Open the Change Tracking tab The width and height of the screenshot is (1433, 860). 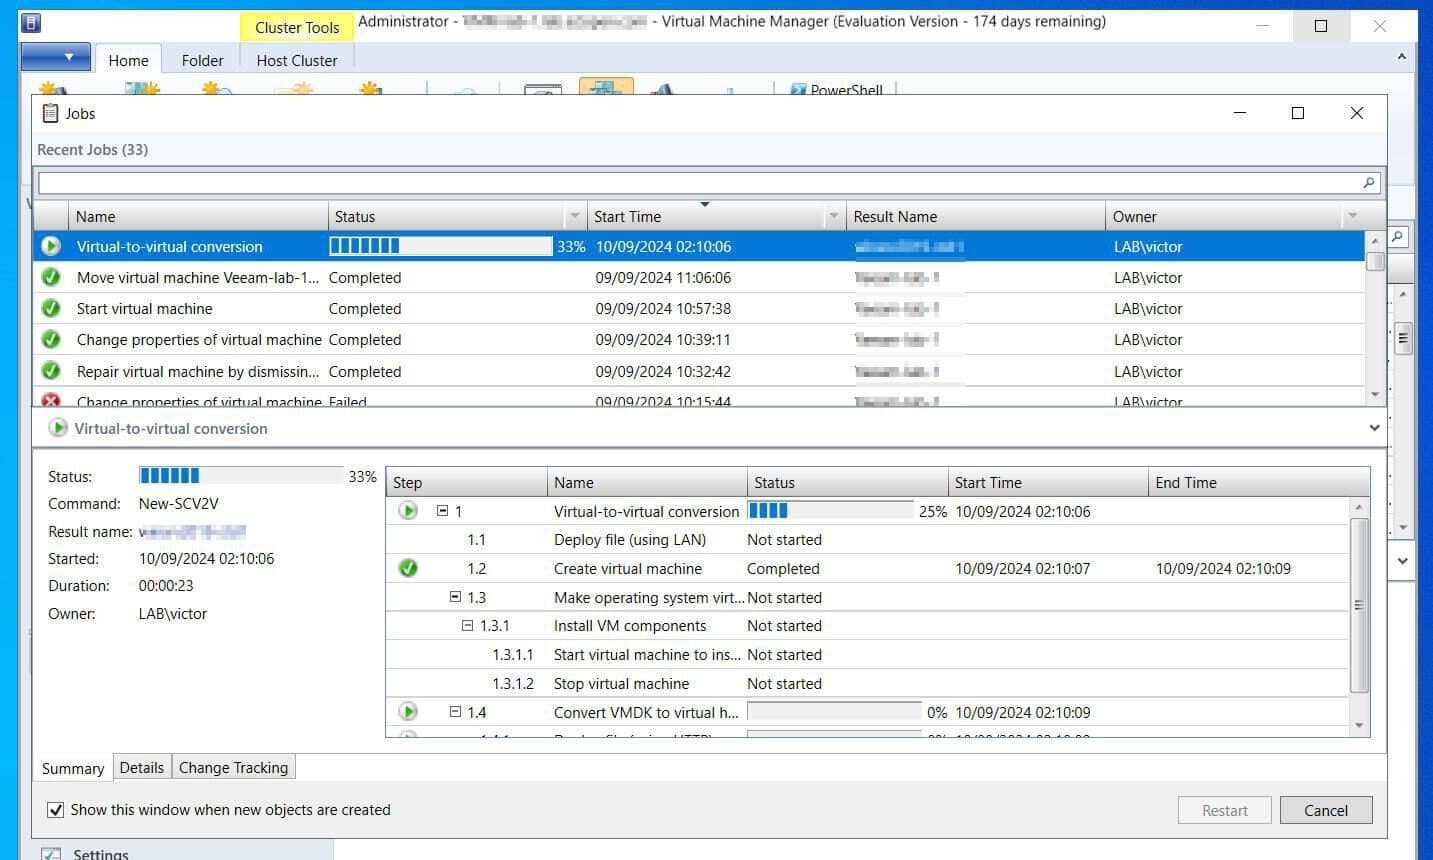pyautogui.click(x=233, y=767)
